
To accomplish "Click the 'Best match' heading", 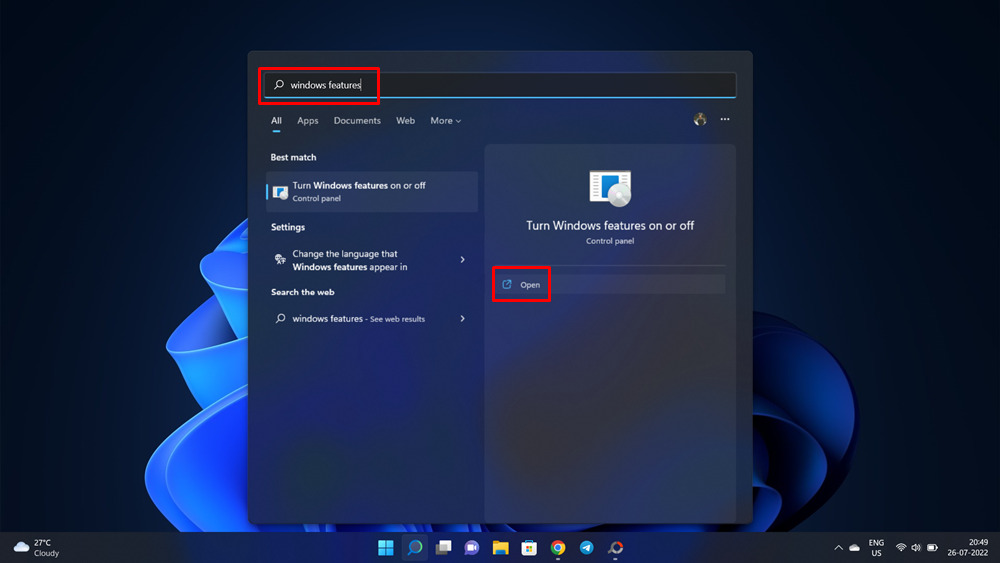I will click(293, 157).
